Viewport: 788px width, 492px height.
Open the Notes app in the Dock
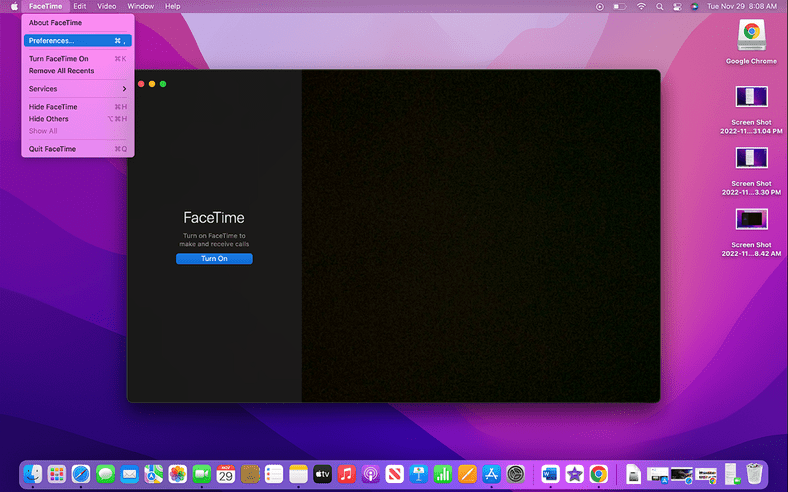click(298, 474)
